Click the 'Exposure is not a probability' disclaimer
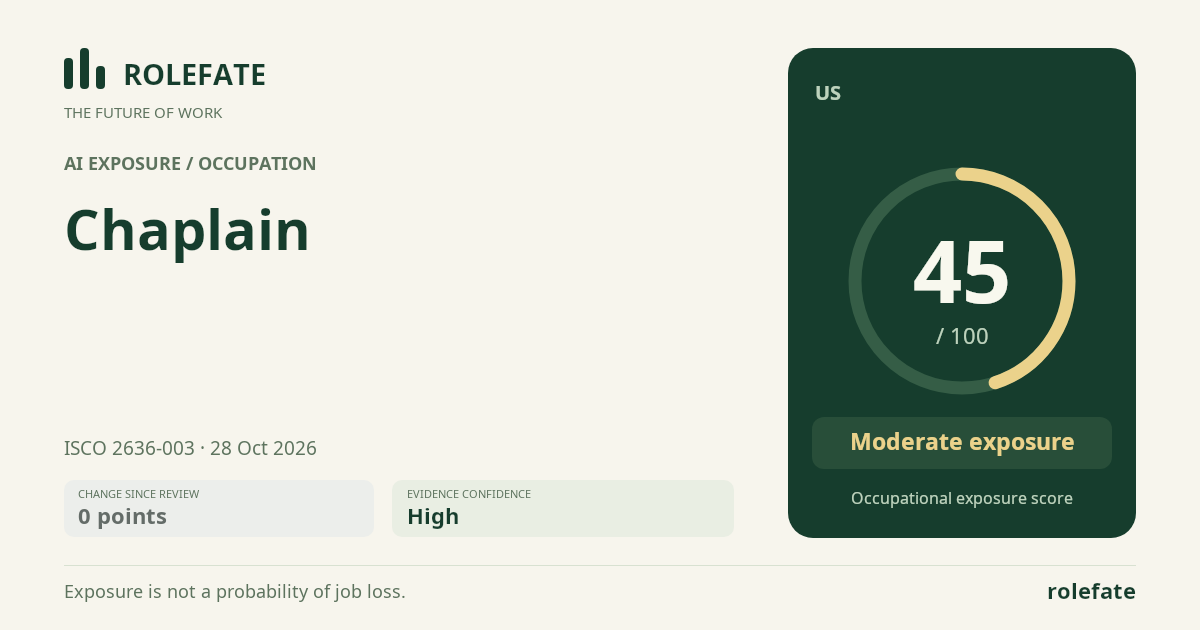This screenshot has width=1200, height=630. click(235, 592)
